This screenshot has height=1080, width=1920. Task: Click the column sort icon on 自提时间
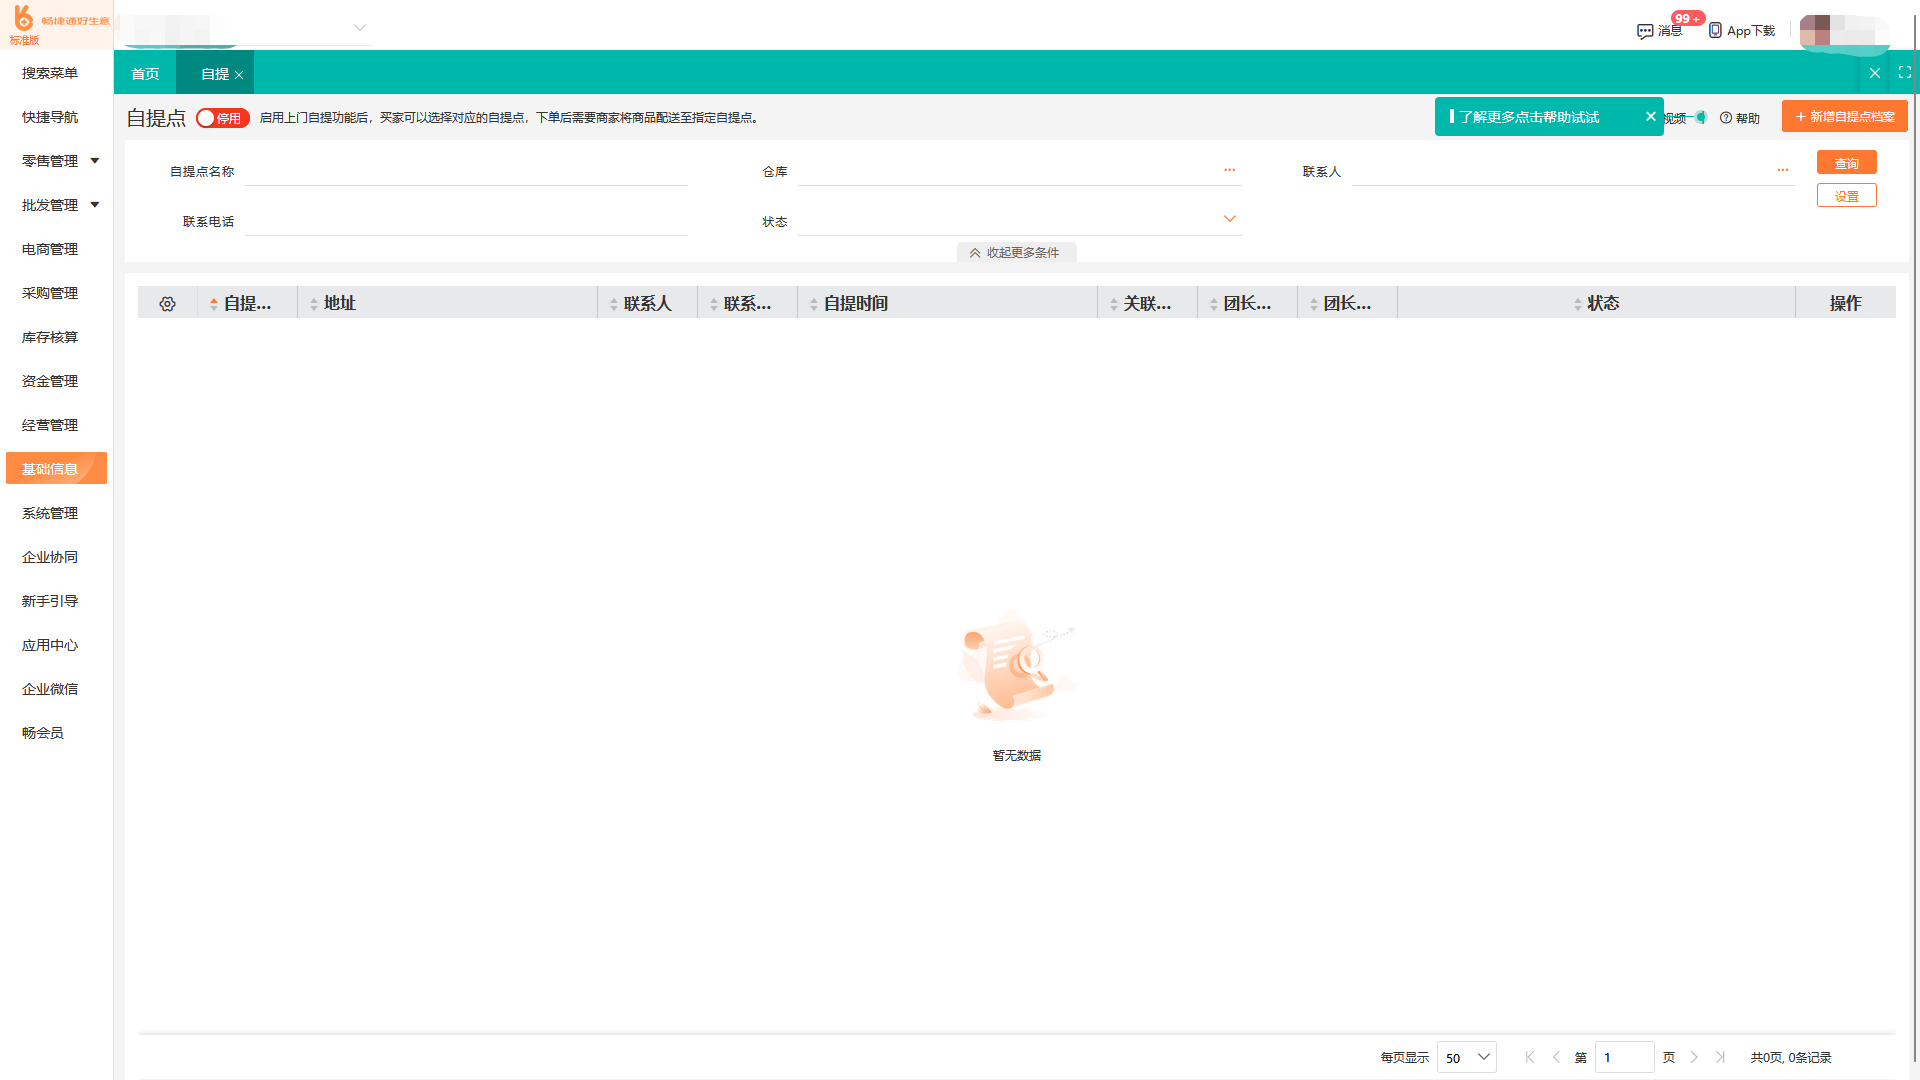(x=810, y=303)
